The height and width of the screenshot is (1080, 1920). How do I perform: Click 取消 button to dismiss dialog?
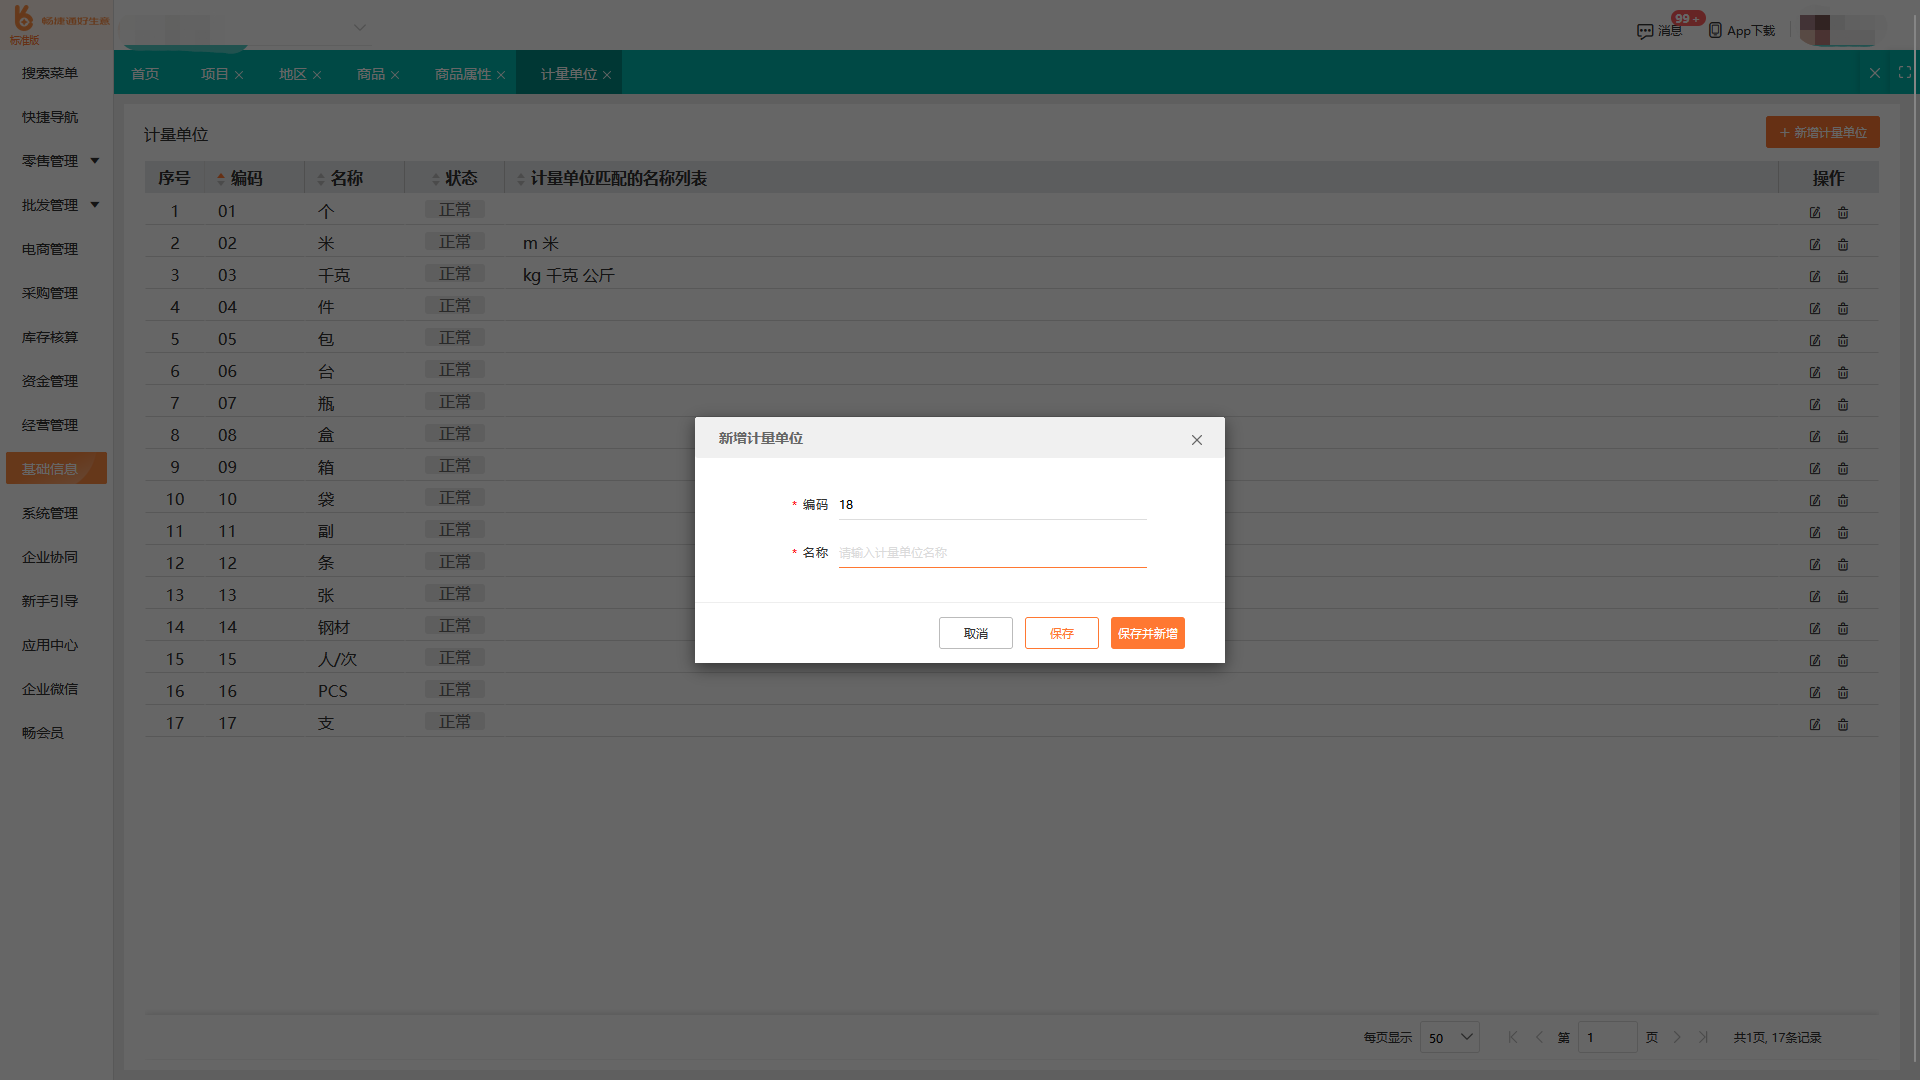pos(975,633)
